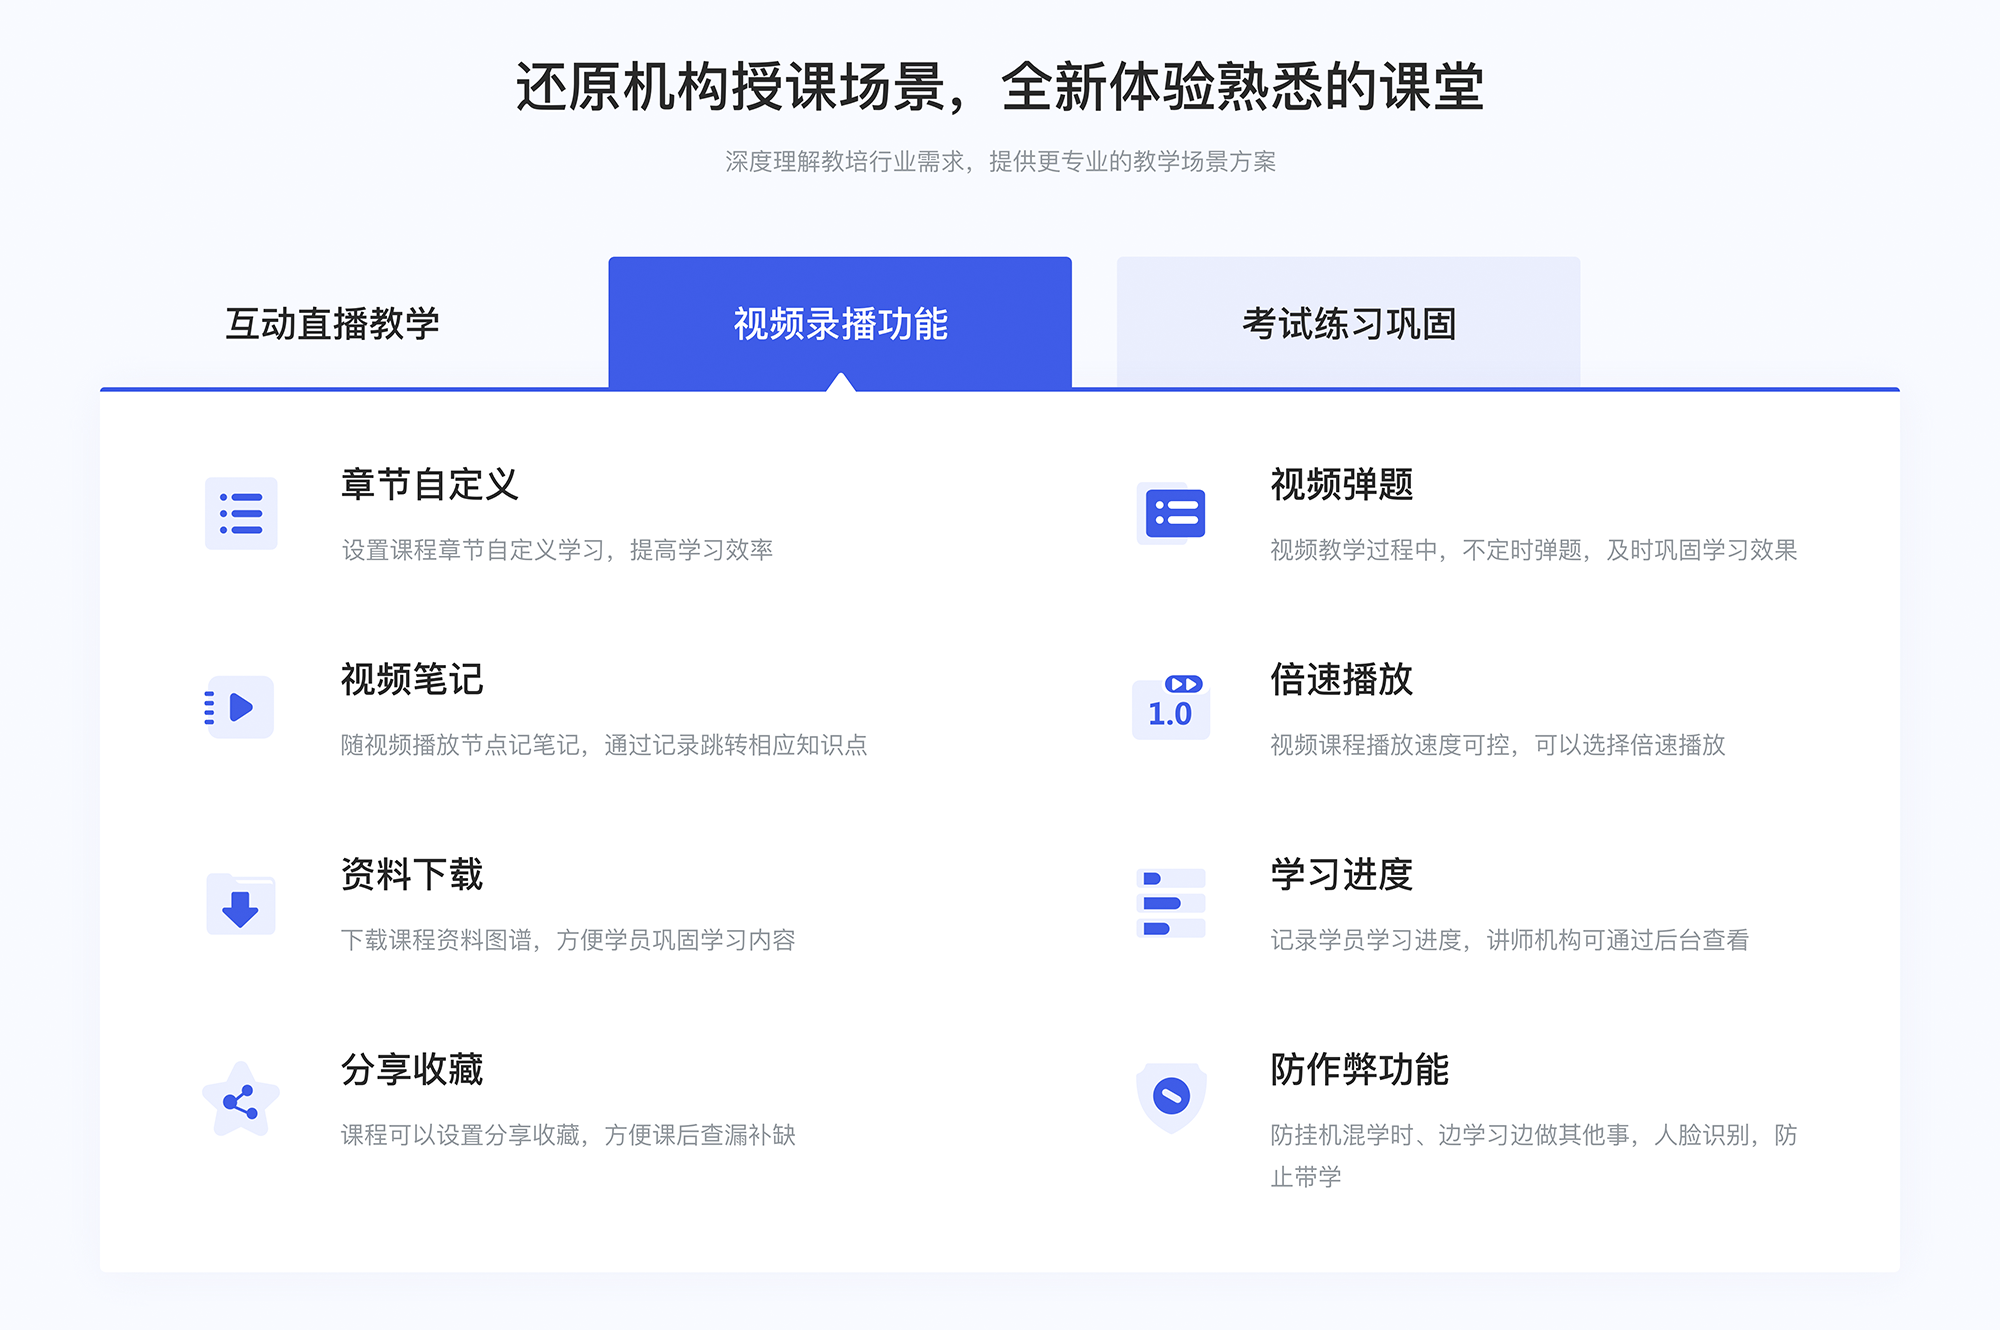
Task: Select the quiz/弹题 list icon
Action: coord(1171,517)
